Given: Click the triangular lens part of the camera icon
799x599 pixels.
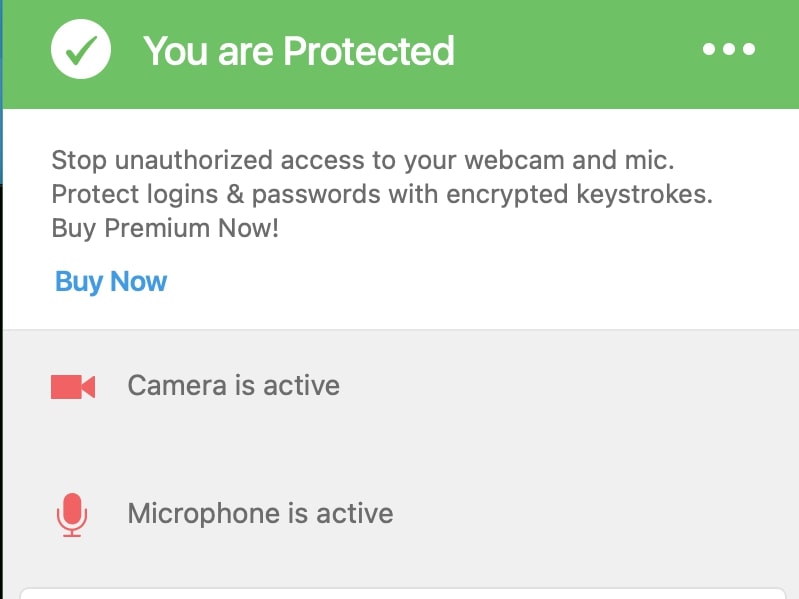Looking at the screenshot, I should (x=88, y=387).
